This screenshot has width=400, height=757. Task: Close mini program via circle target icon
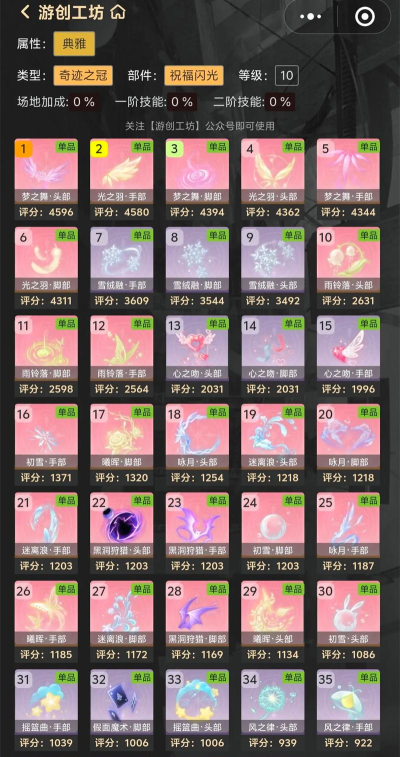[364, 16]
